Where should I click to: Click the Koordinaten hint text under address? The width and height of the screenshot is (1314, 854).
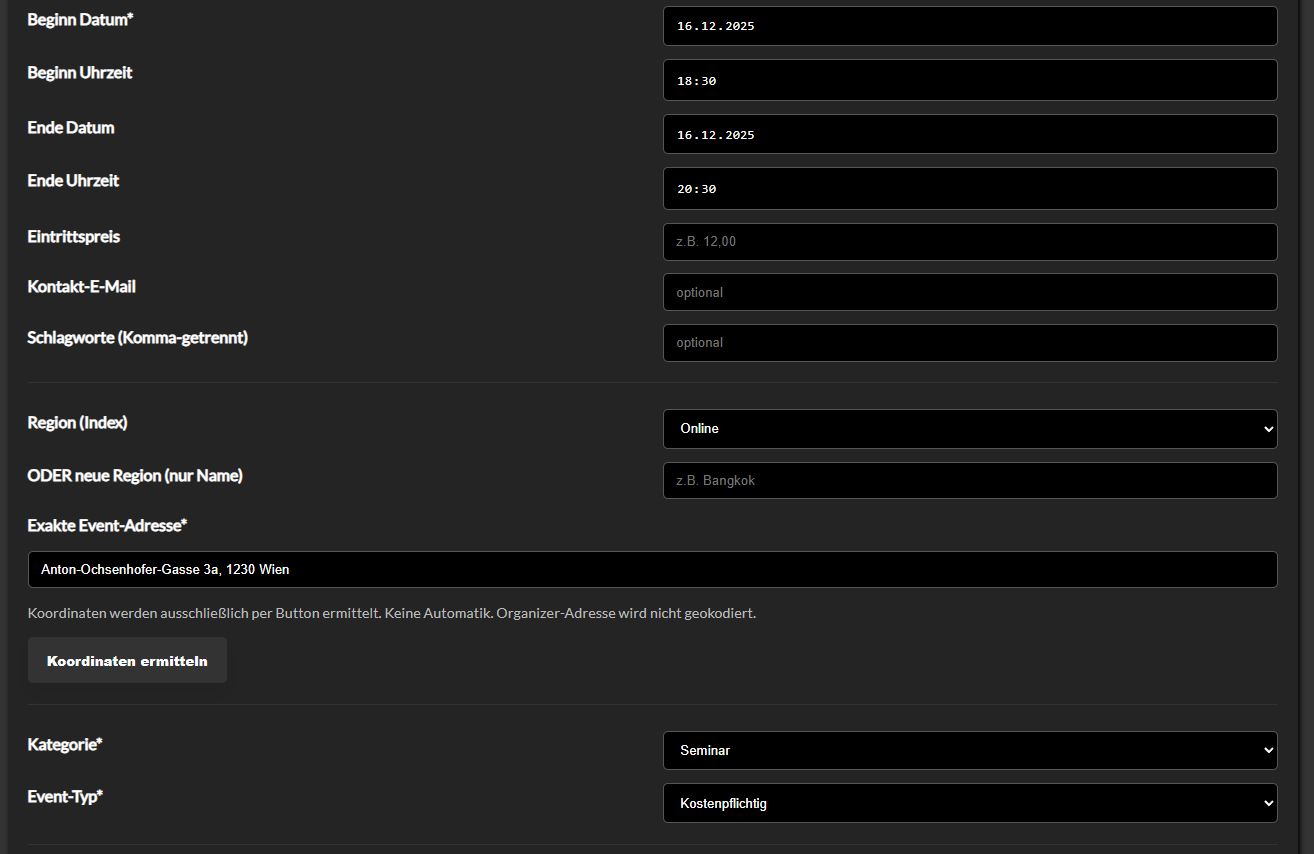391,613
